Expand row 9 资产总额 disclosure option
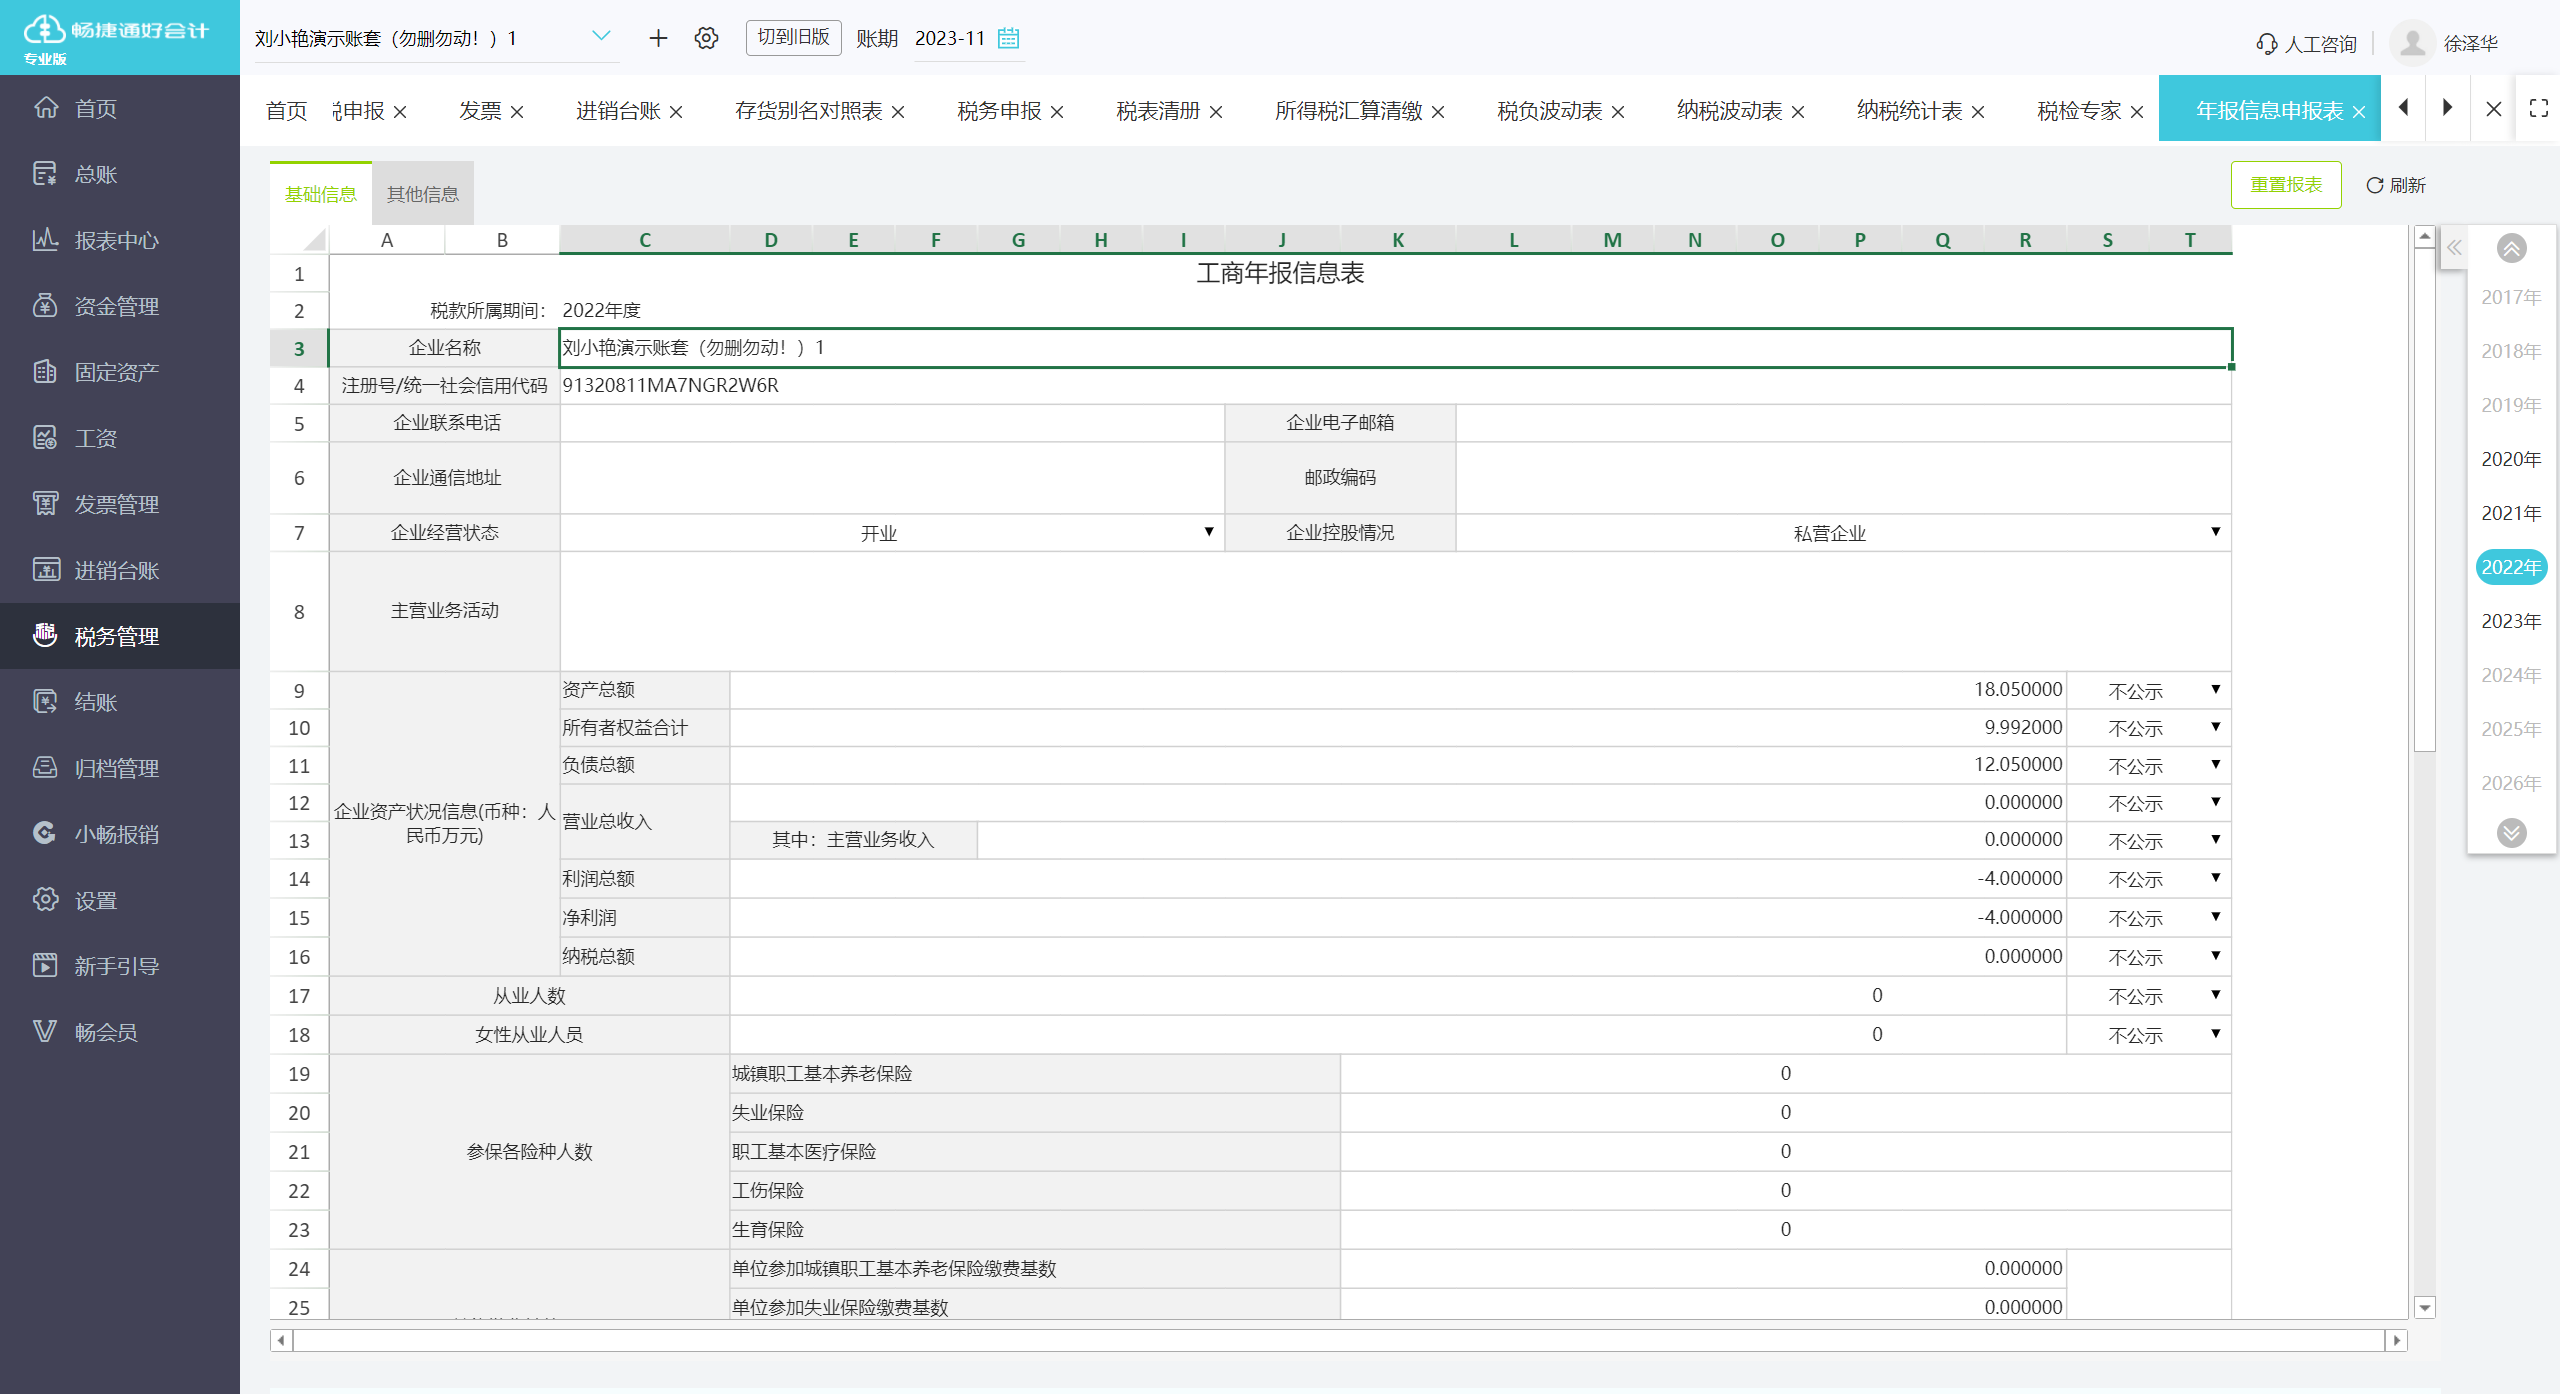Viewport: 2560px width, 1394px height. pos(2213,690)
